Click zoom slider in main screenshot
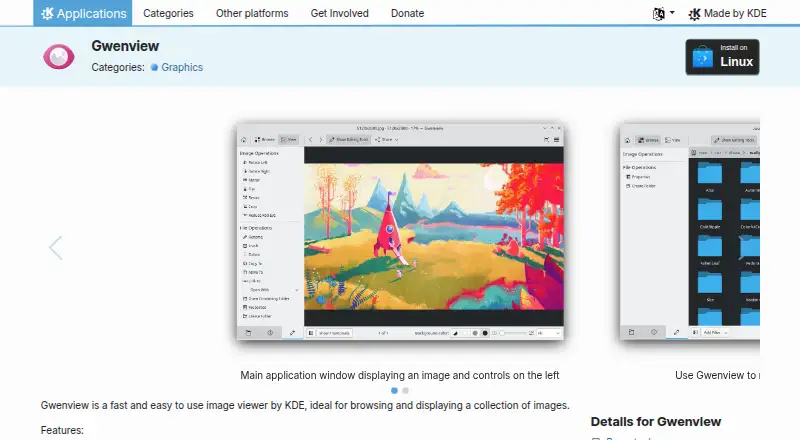This screenshot has width=800, height=440. [512, 333]
